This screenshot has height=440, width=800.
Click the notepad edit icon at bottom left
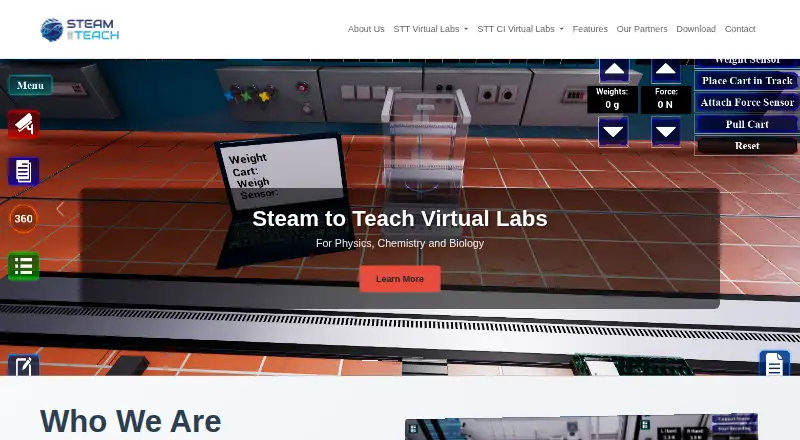point(23,365)
